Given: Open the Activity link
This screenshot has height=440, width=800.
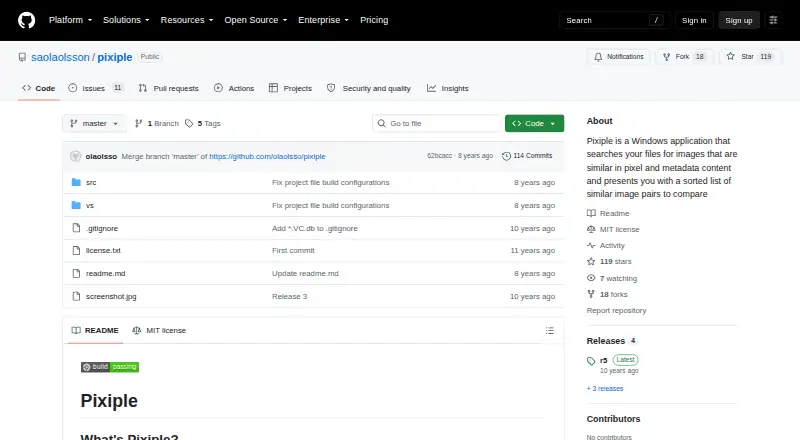Looking at the screenshot, I should coord(606,245).
